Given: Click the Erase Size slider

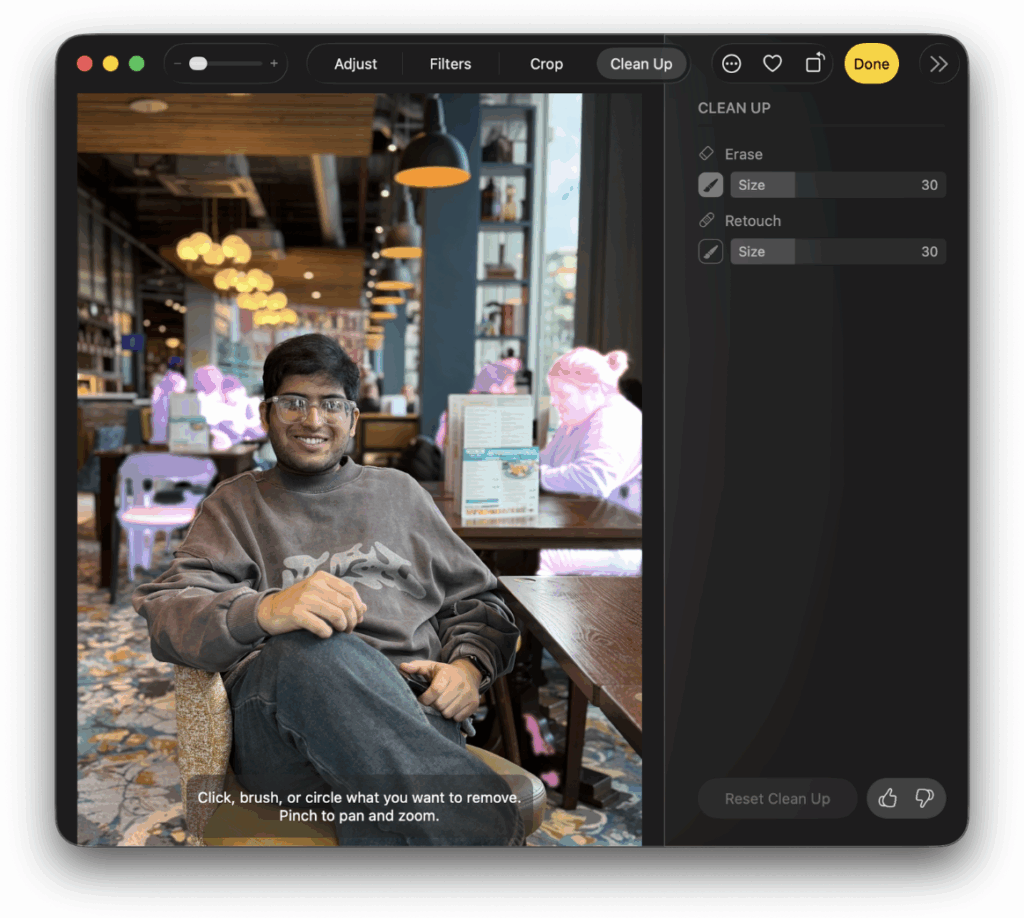Looking at the screenshot, I should pos(837,185).
